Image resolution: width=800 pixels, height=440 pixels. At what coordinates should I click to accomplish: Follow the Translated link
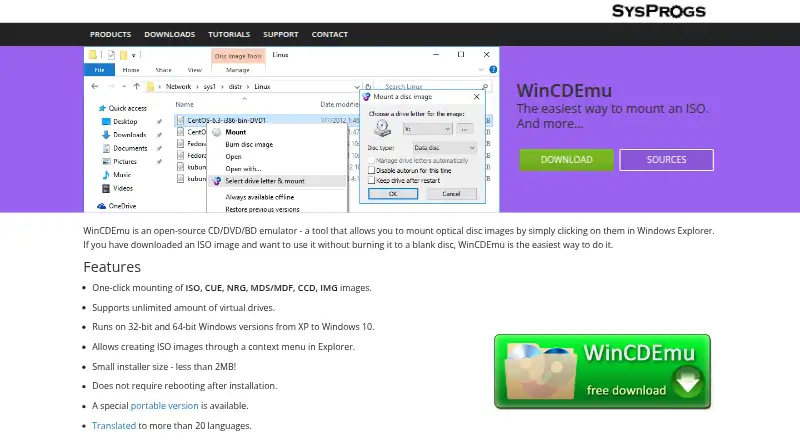pos(114,426)
